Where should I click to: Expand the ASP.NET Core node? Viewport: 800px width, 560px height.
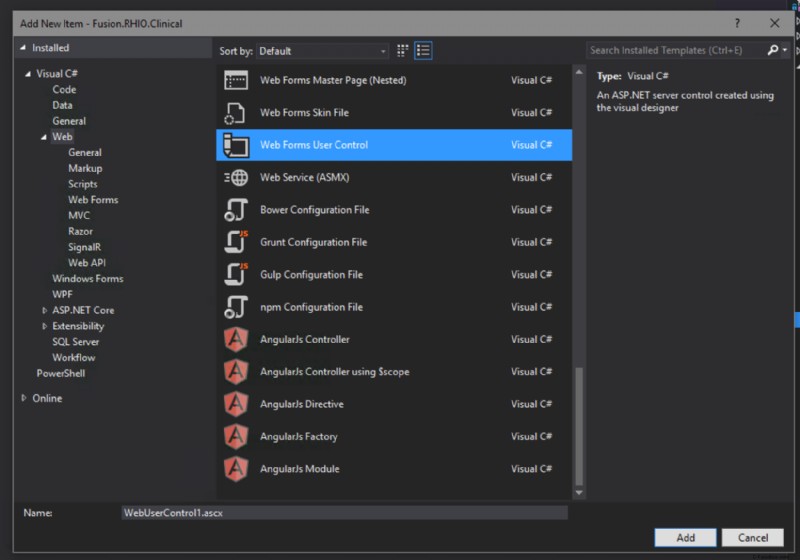click(x=45, y=311)
